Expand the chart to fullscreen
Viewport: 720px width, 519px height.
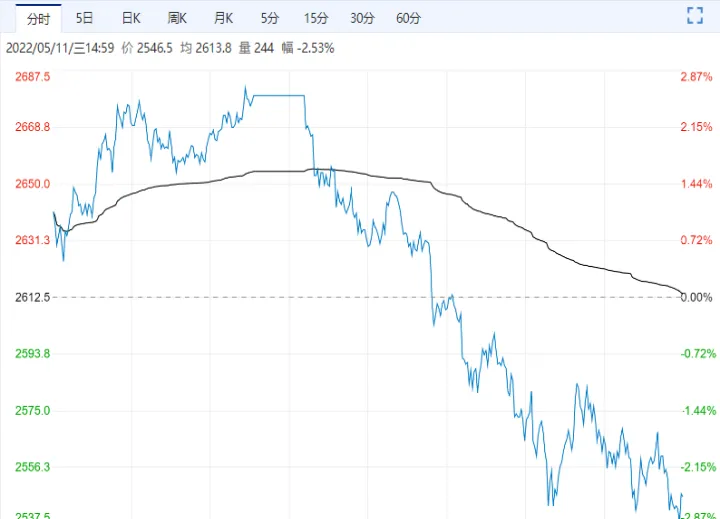[x=695, y=15]
